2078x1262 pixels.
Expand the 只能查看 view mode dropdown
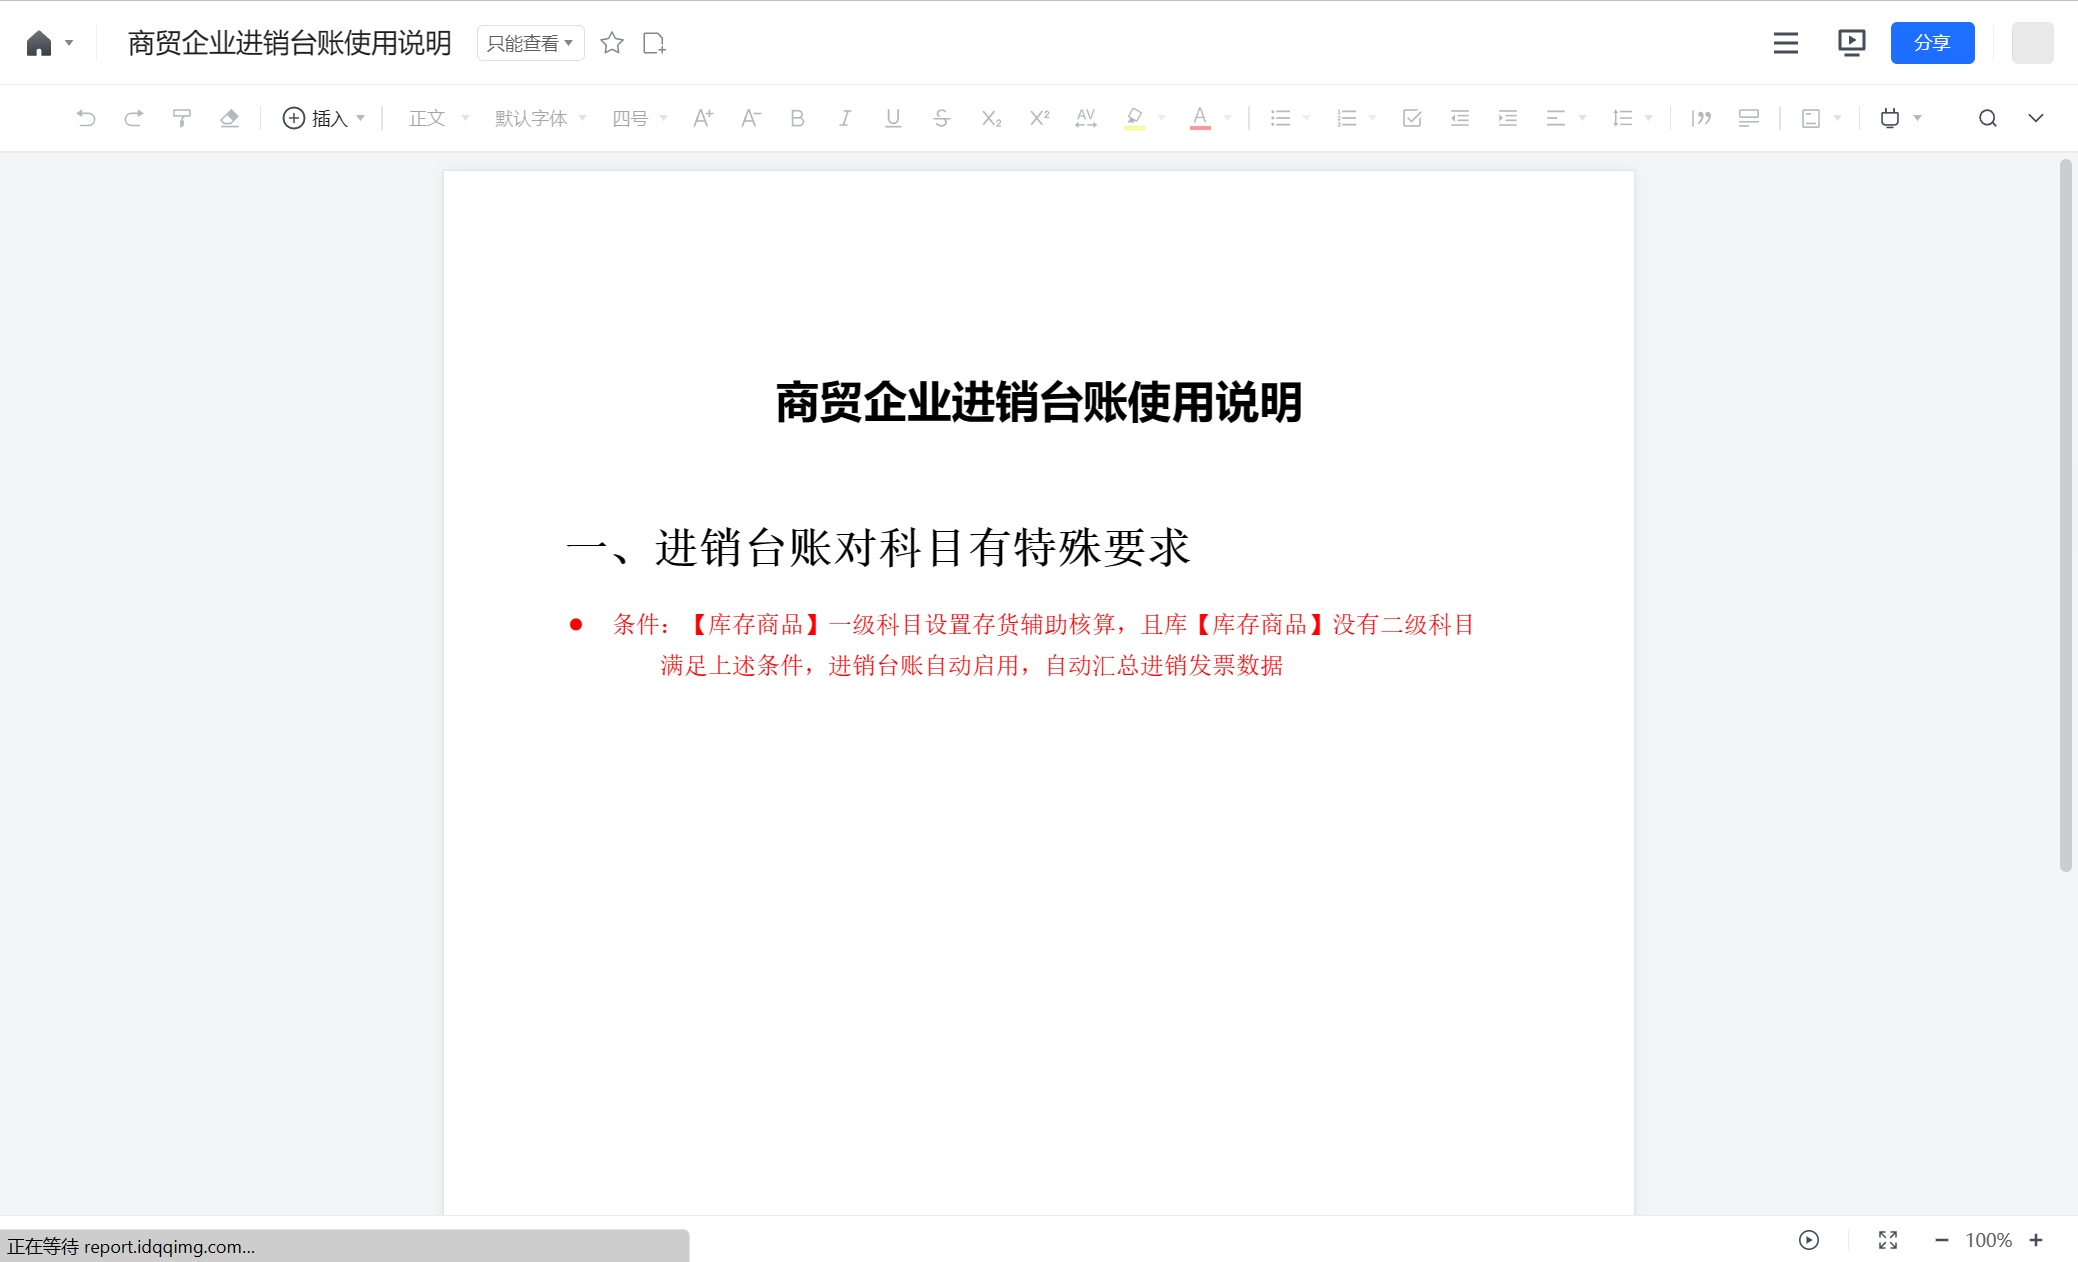click(x=530, y=43)
